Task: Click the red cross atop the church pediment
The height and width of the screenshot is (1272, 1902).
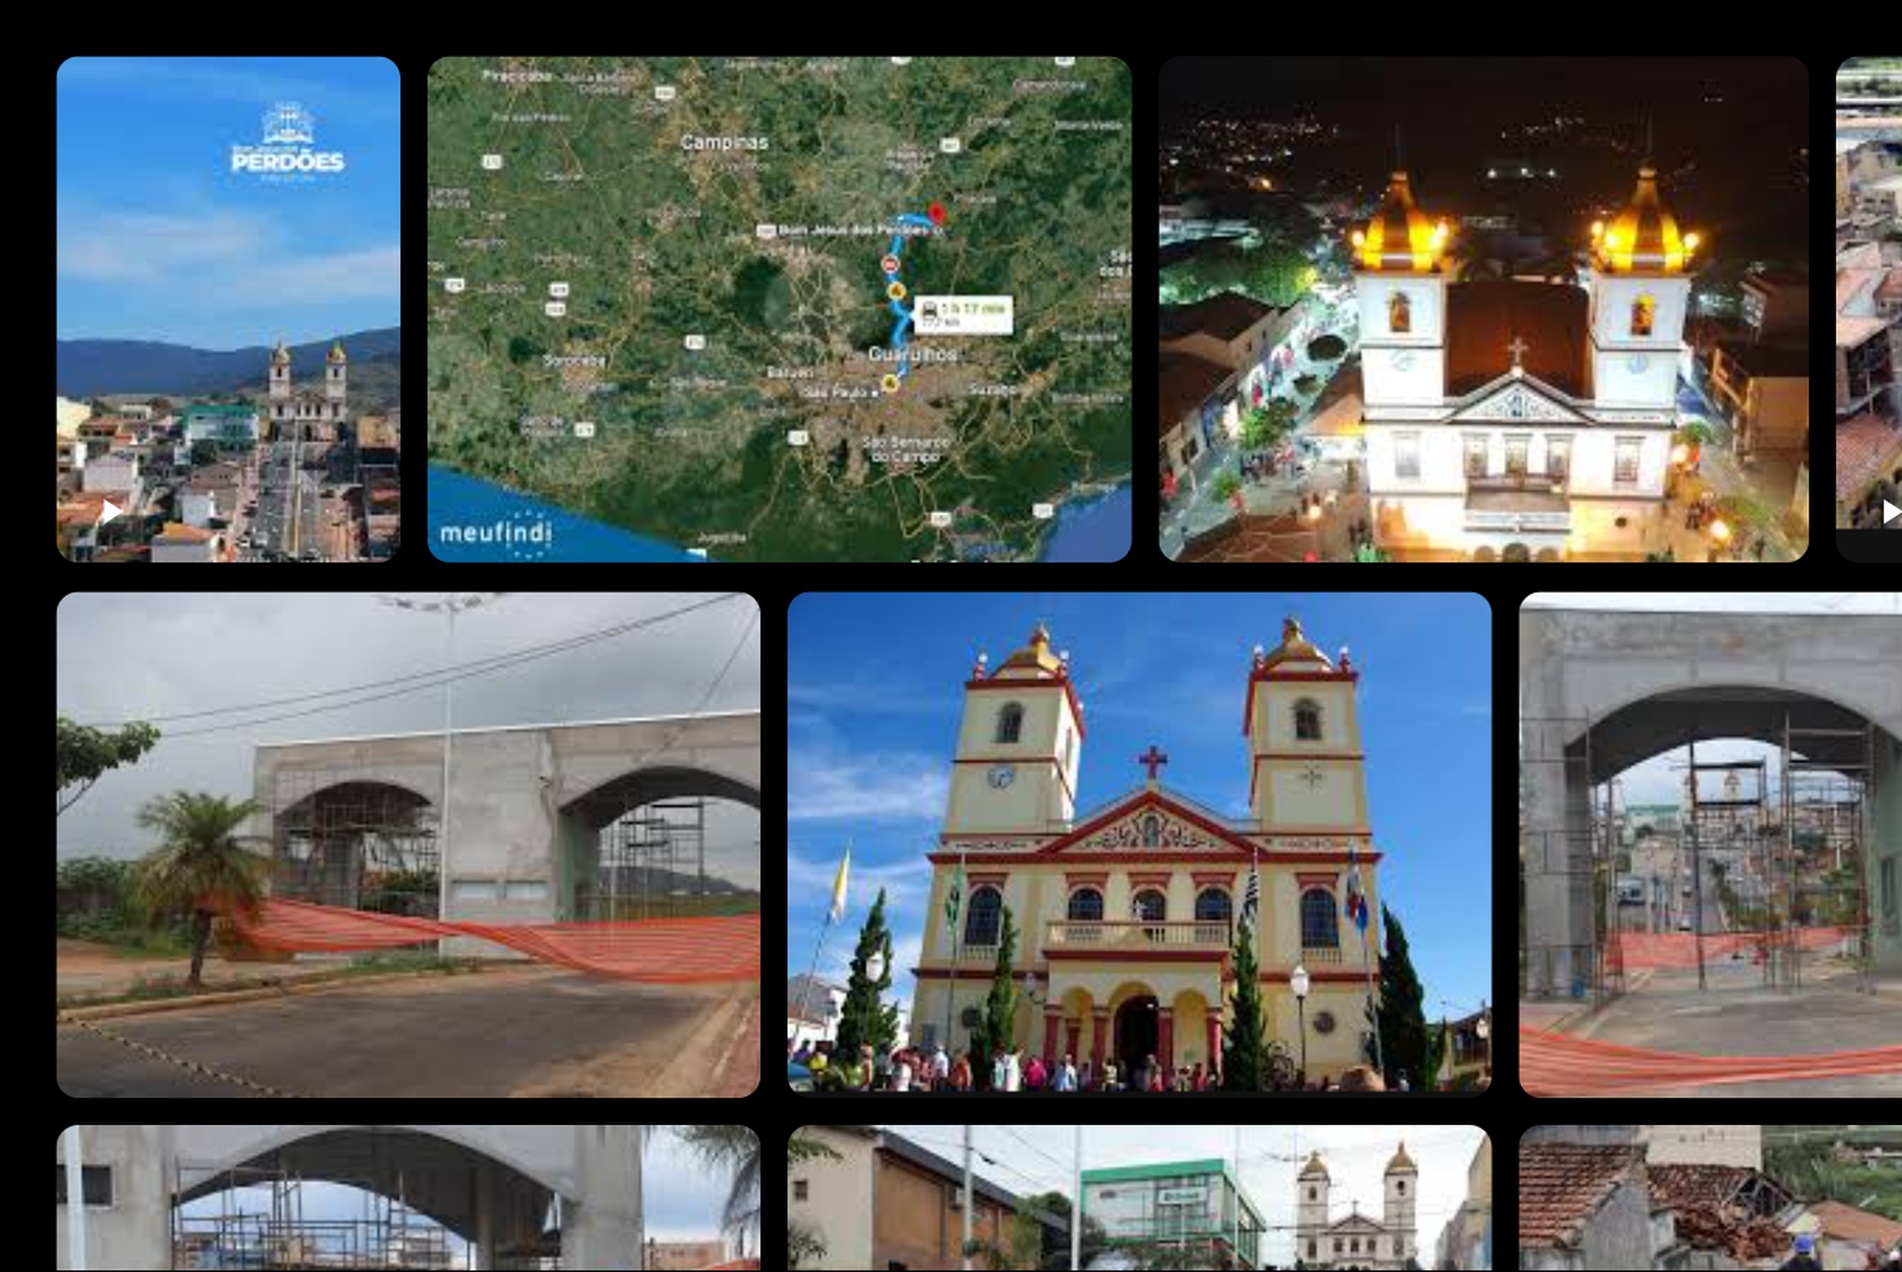Action: tap(1152, 761)
